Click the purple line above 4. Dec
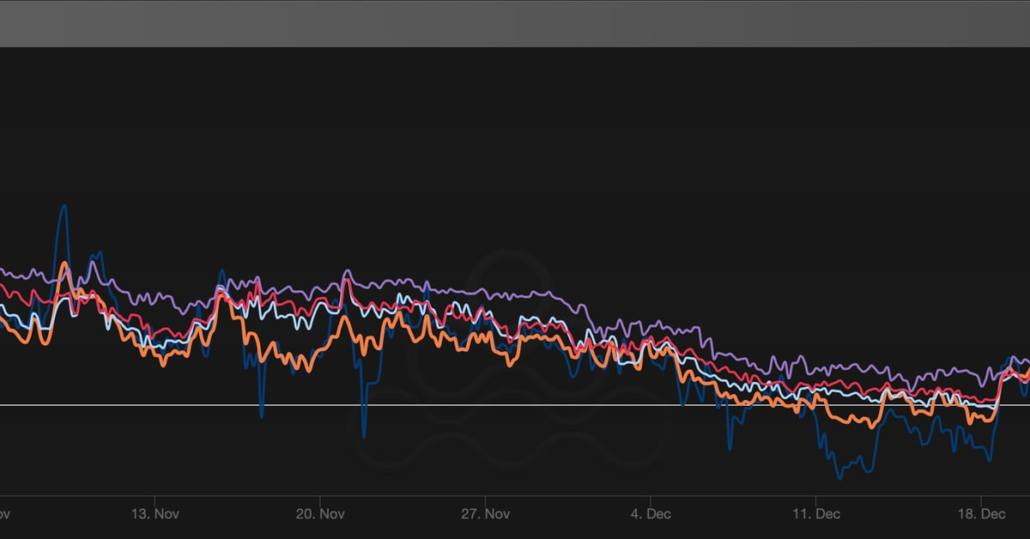 [x=651, y=326]
